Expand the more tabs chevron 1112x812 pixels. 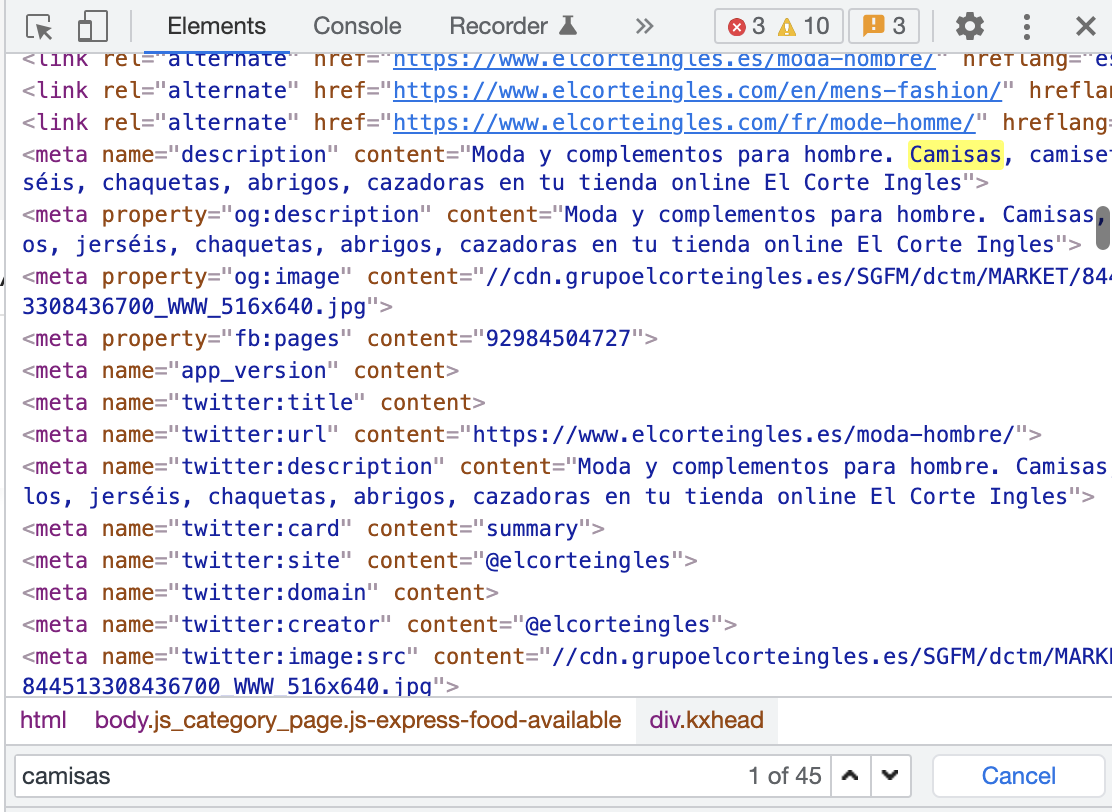pos(645,26)
